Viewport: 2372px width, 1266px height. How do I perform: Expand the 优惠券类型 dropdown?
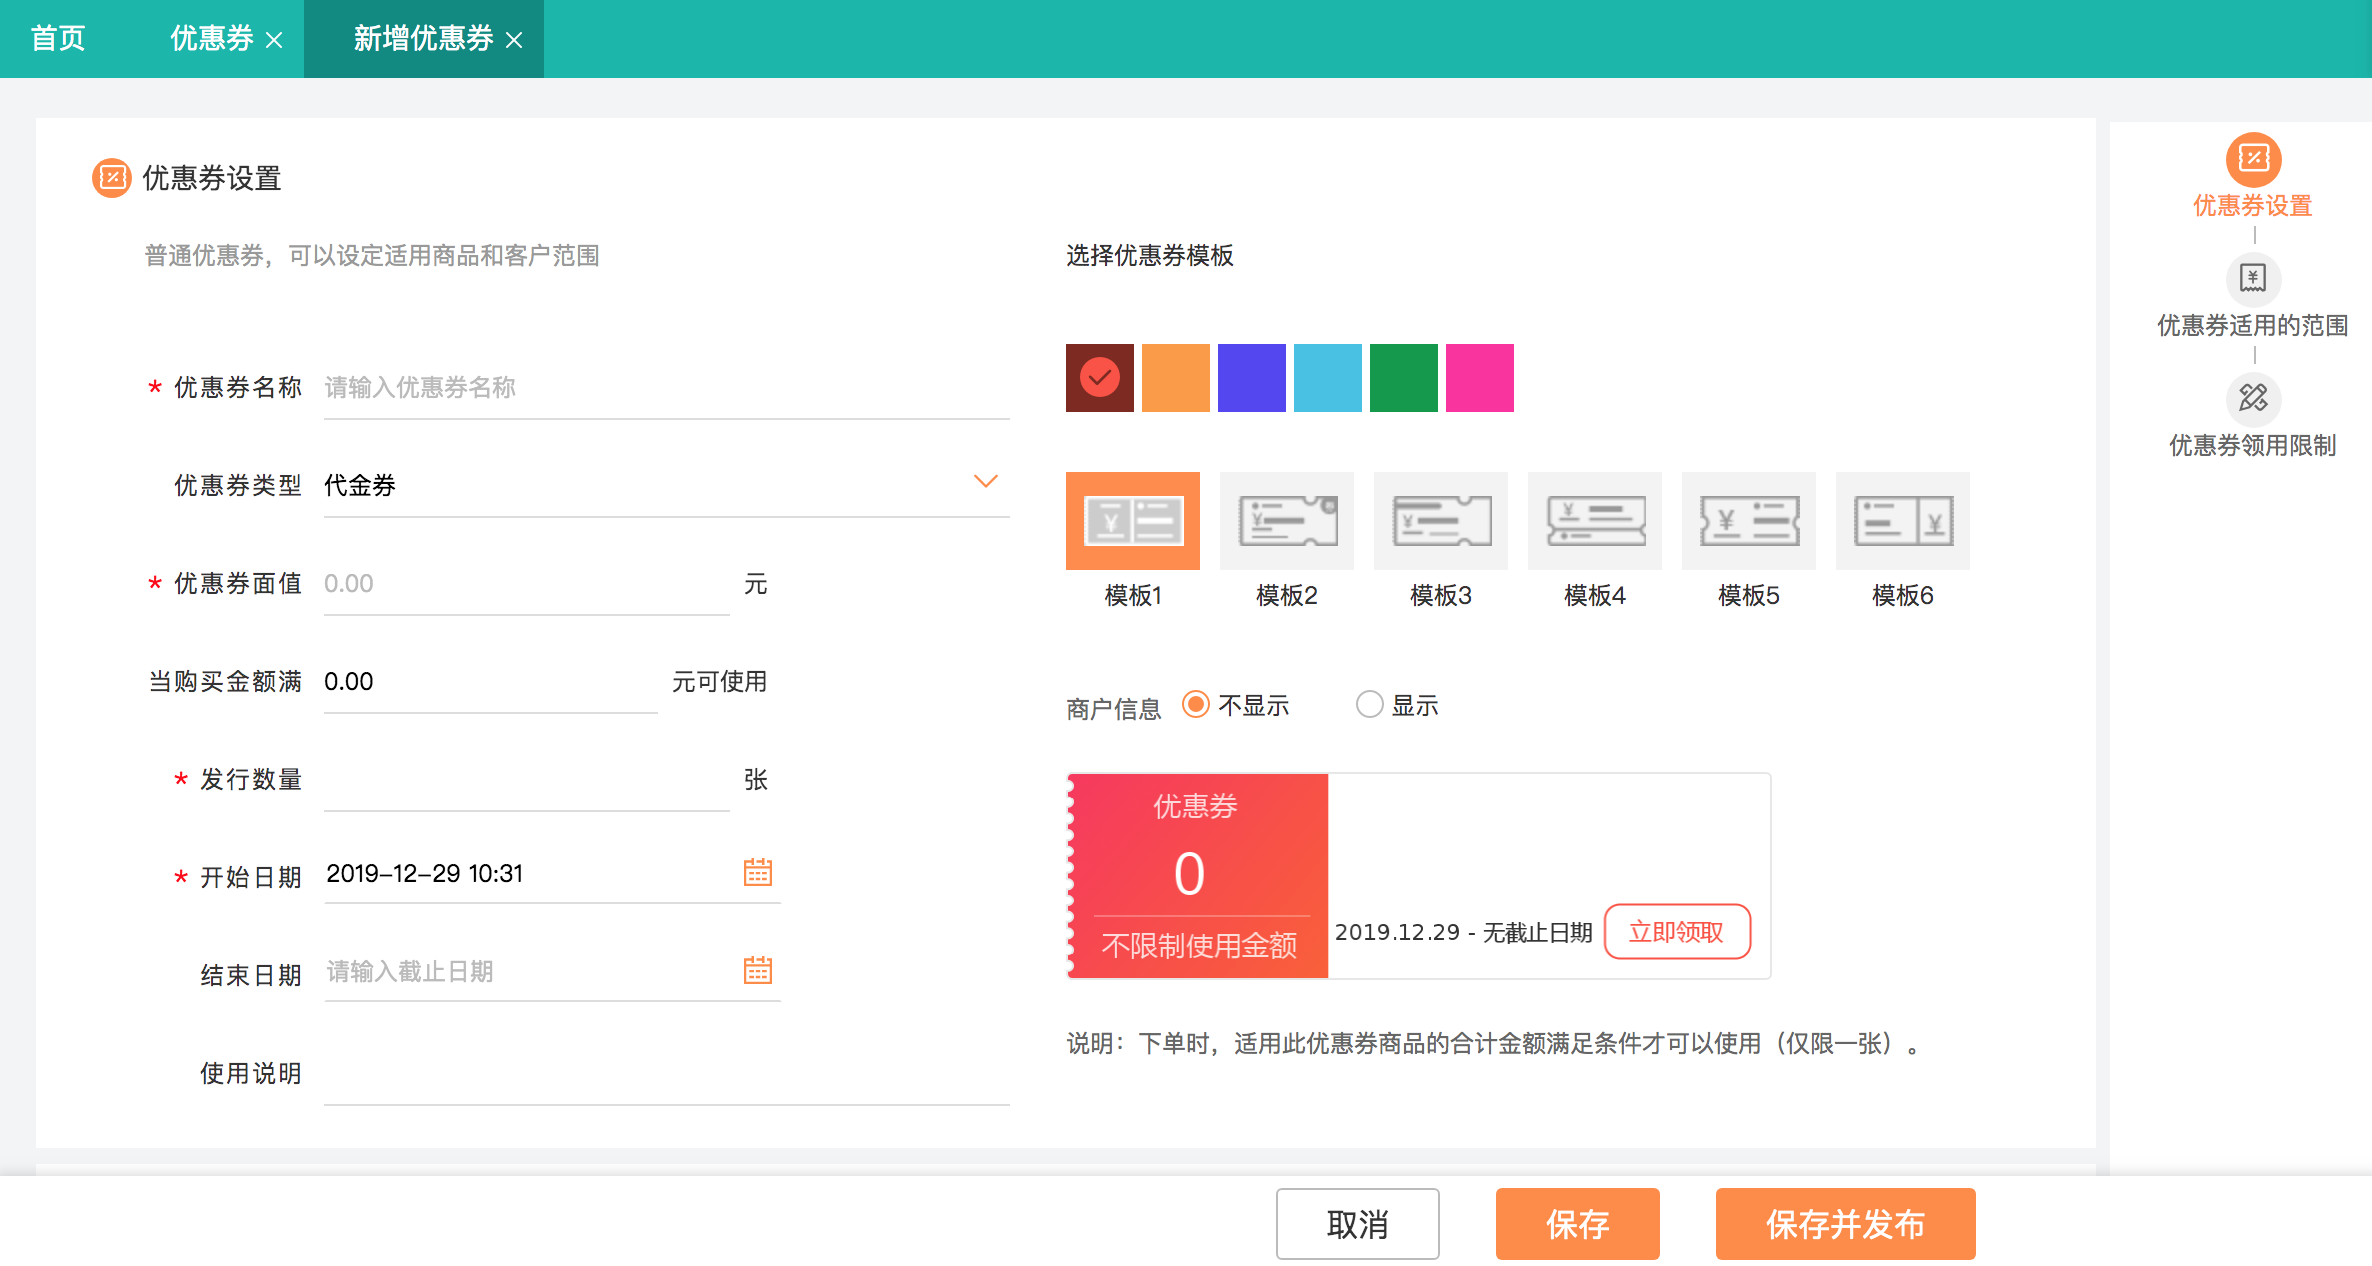[x=988, y=483]
